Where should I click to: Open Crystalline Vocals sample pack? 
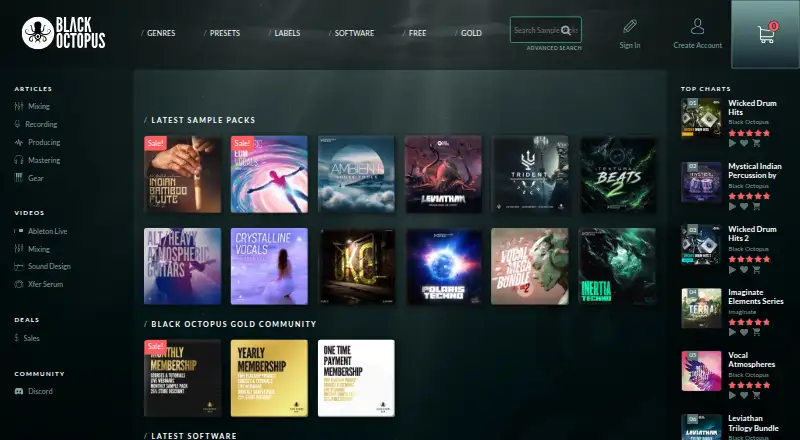pyautogui.click(x=269, y=266)
